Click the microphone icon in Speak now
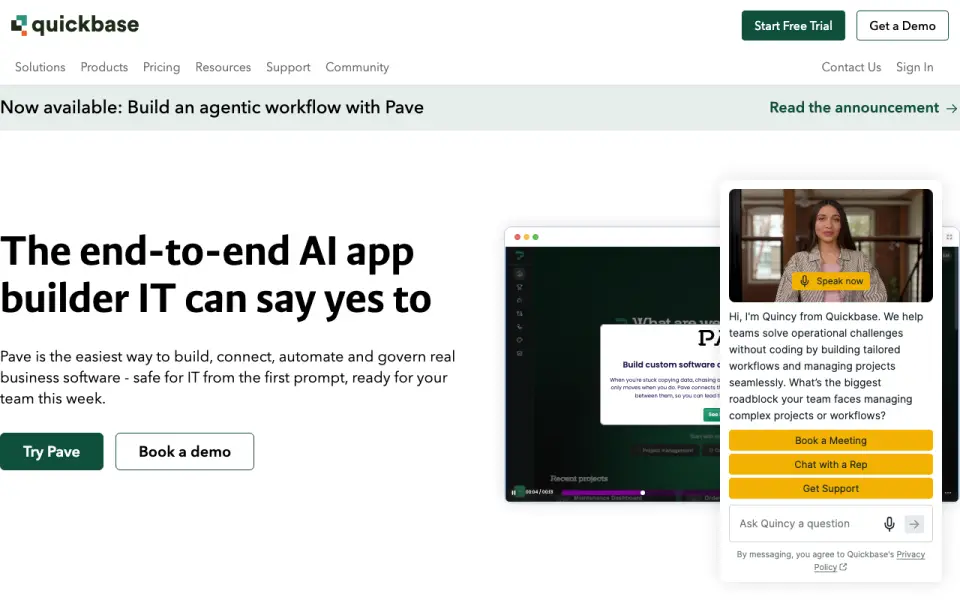Screen dimensions: 960x600 click(x=804, y=281)
